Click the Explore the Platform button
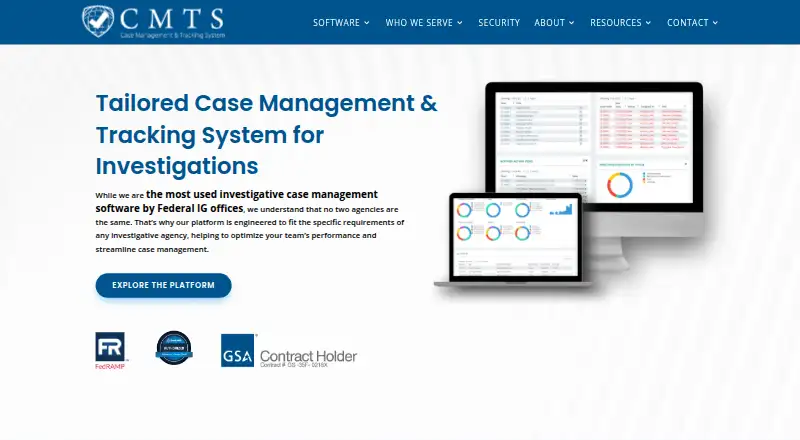The image size is (800, 440). pyautogui.click(x=163, y=285)
